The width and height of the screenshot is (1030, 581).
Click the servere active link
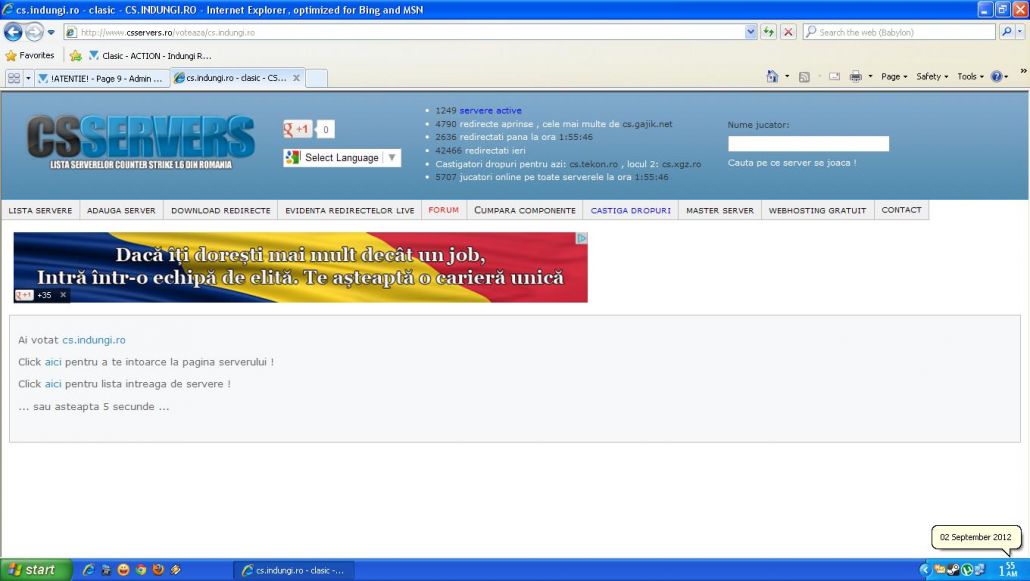[490, 111]
